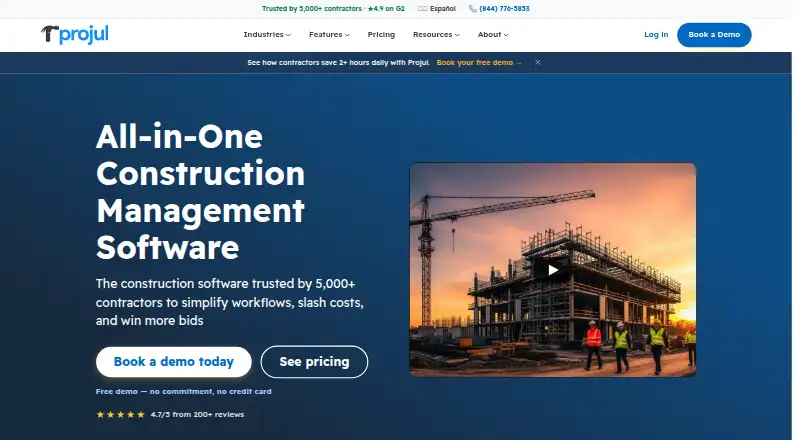The height and width of the screenshot is (440, 800).
Task: Click the 'See pricing' button
Action: (x=314, y=362)
